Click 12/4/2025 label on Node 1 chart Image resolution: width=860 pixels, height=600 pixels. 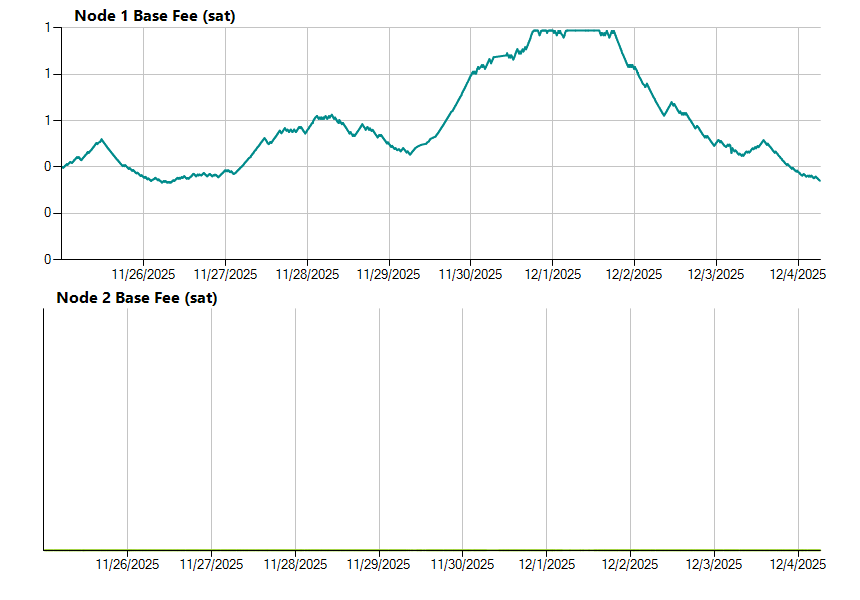click(x=797, y=273)
